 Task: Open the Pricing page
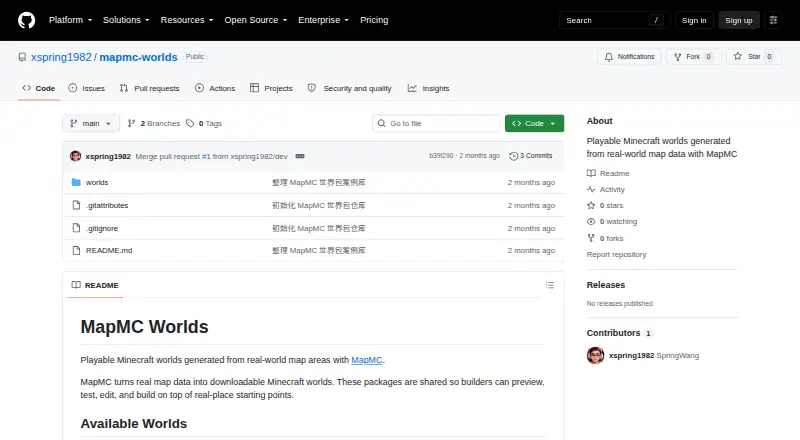[374, 20]
